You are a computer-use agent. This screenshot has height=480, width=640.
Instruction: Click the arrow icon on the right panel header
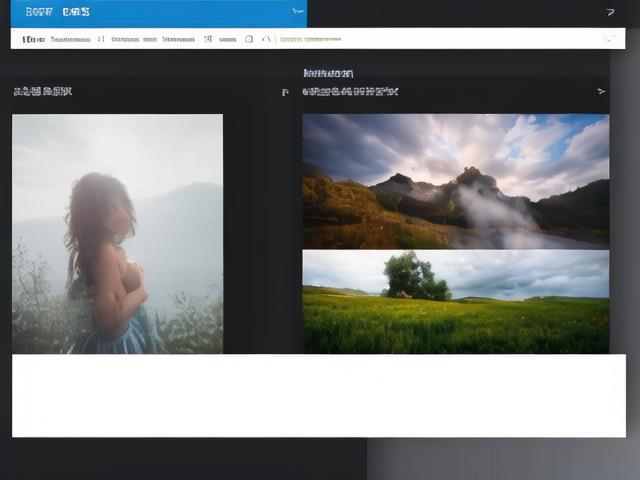pos(601,91)
